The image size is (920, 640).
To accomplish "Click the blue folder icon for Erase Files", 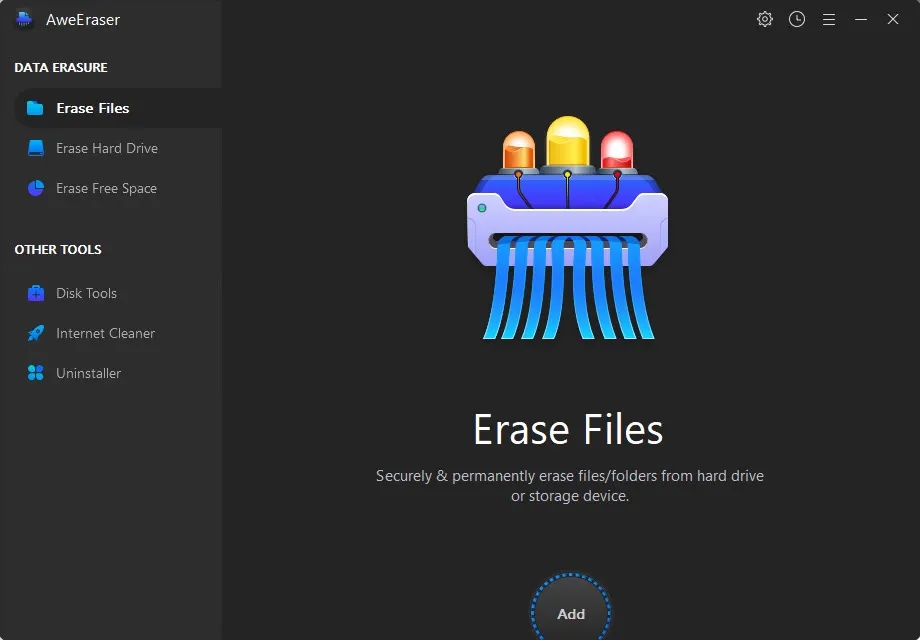I will tap(35, 108).
